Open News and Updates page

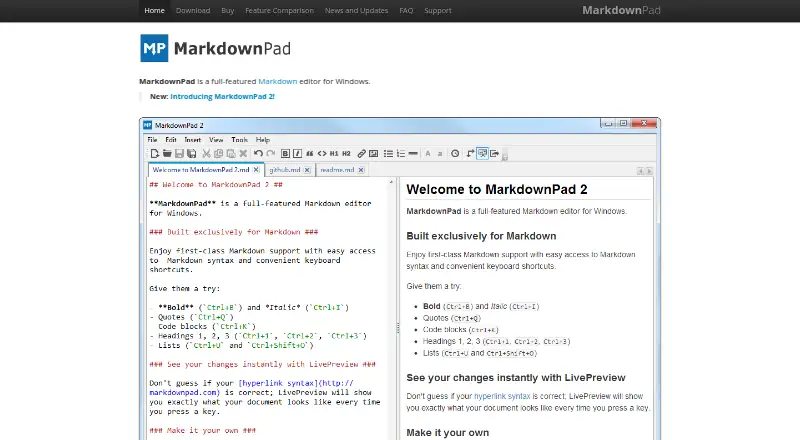[356, 10]
